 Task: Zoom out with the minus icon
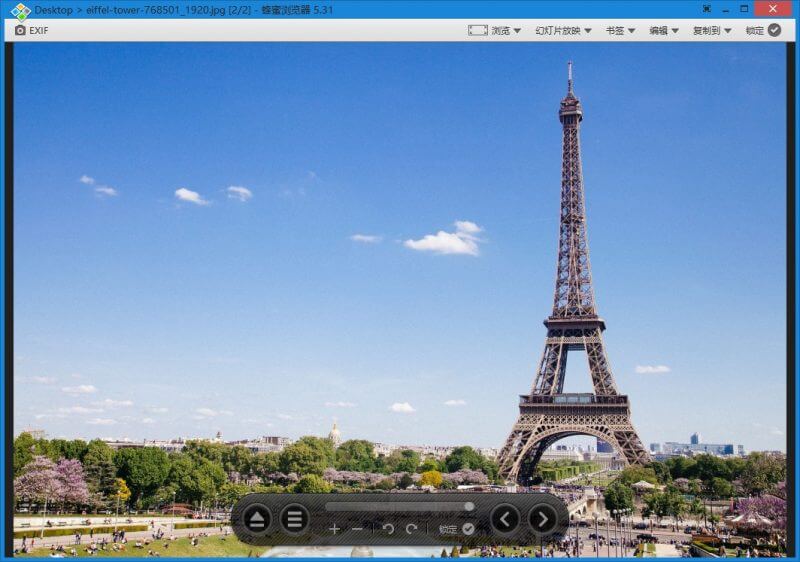pos(358,529)
